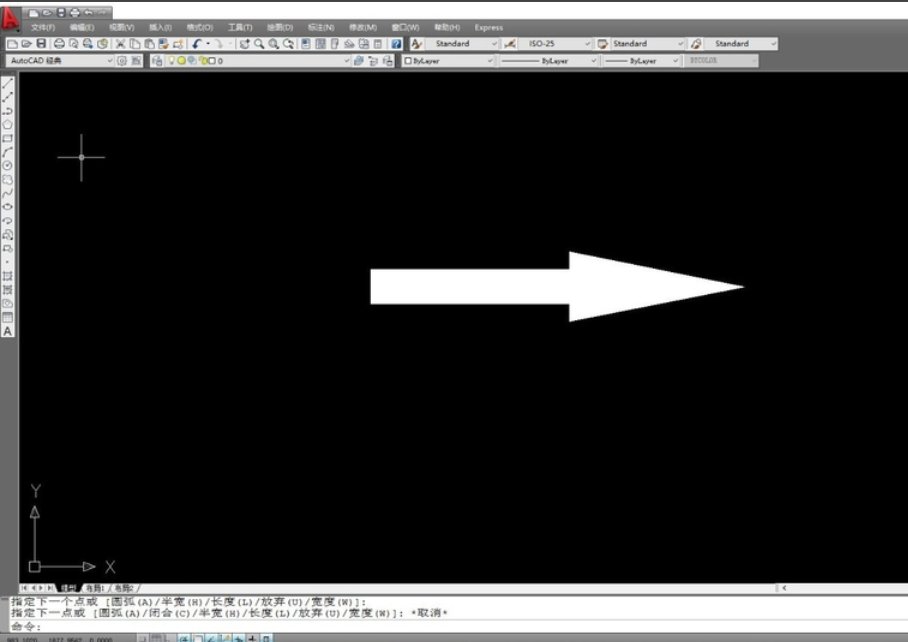This screenshot has width=908, height=642.
Task: Select the Multiline Text 'A' tool
Action: [8, 330]
